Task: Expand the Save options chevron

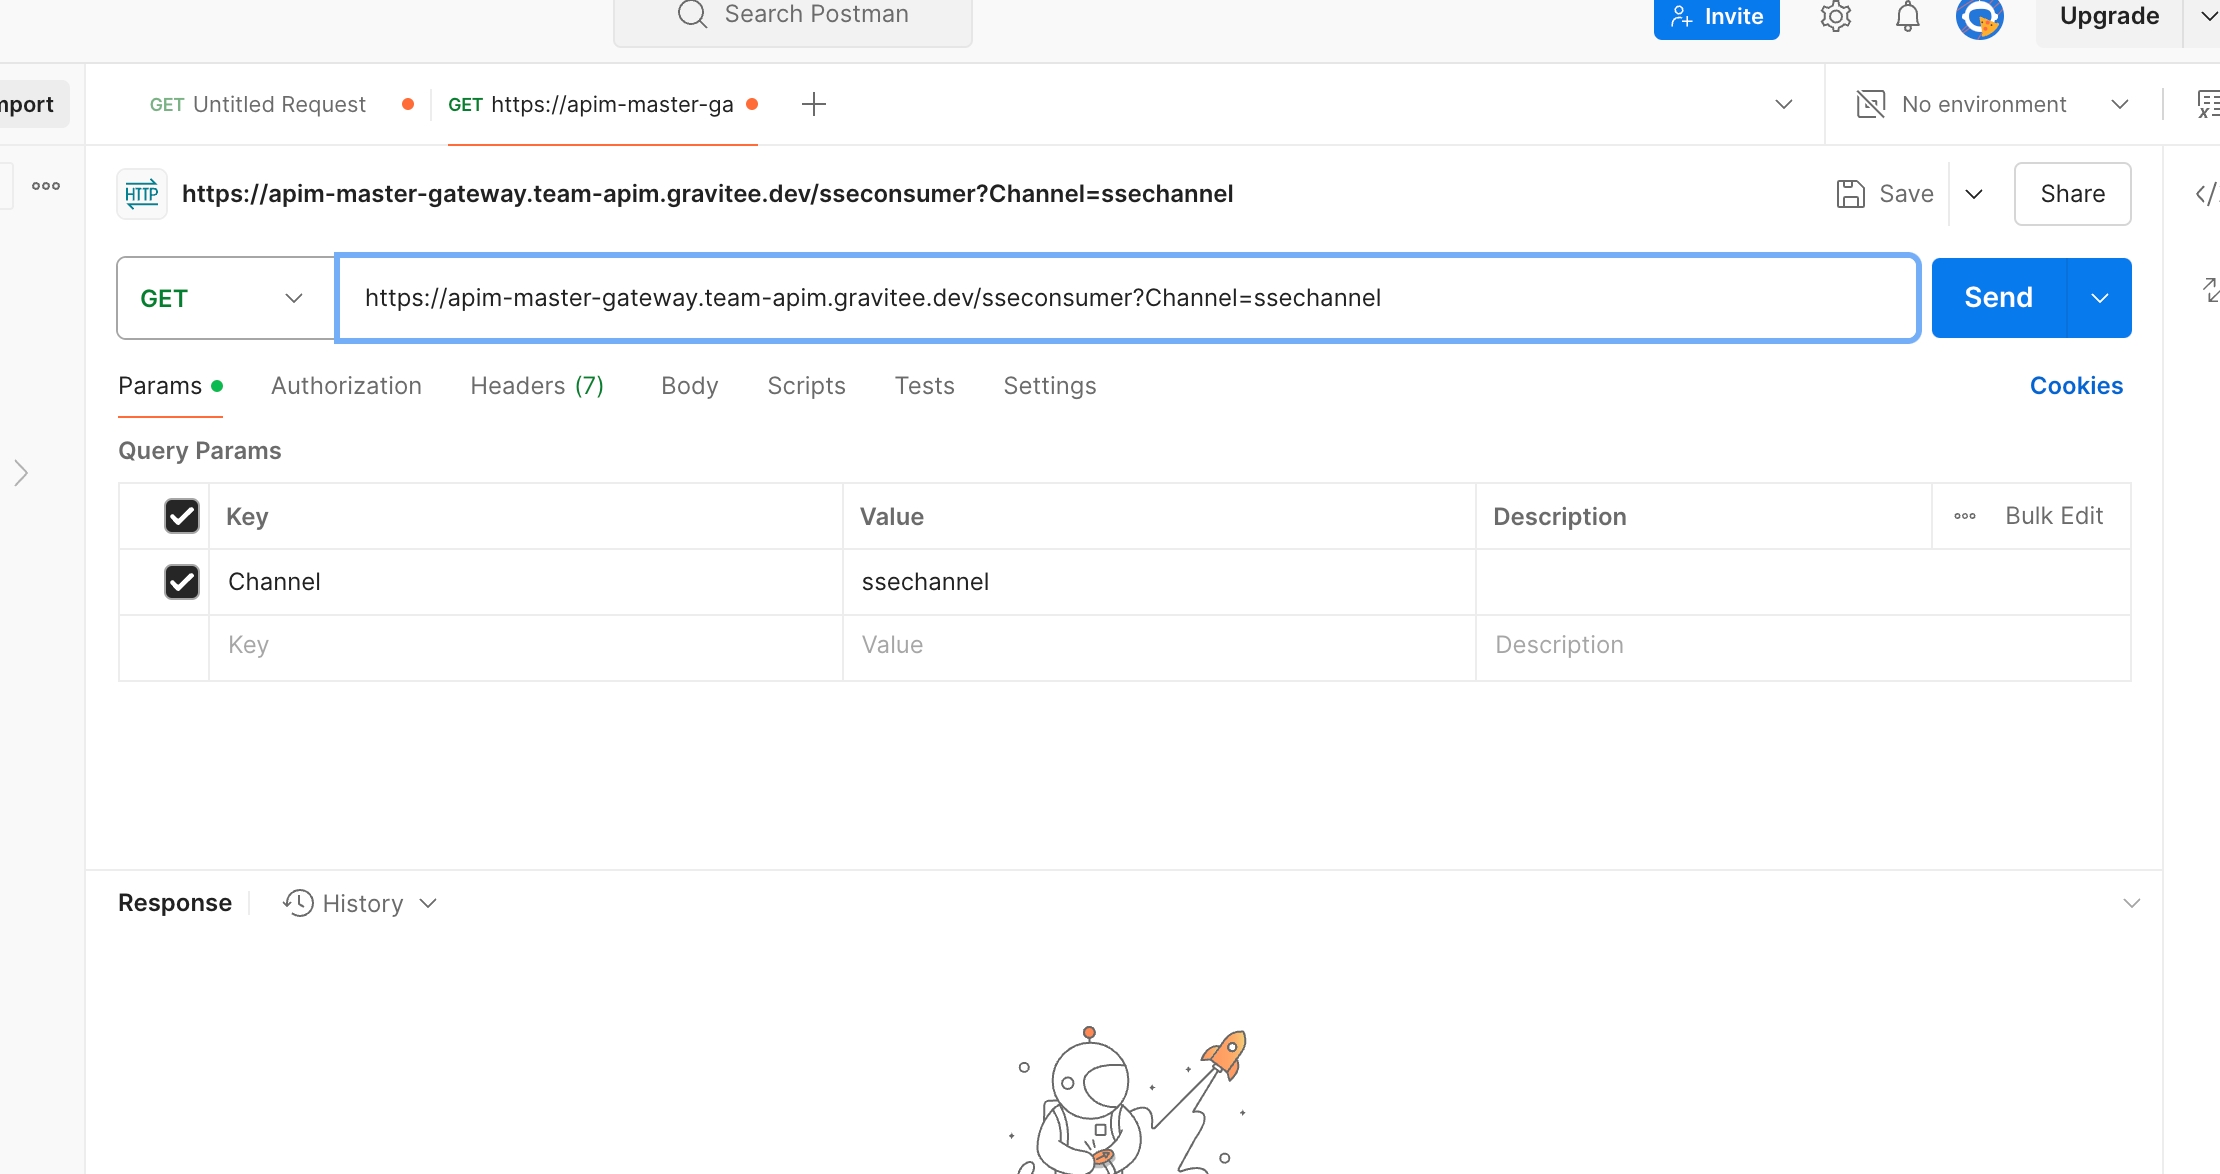Action: click(x=1974, y=194)
